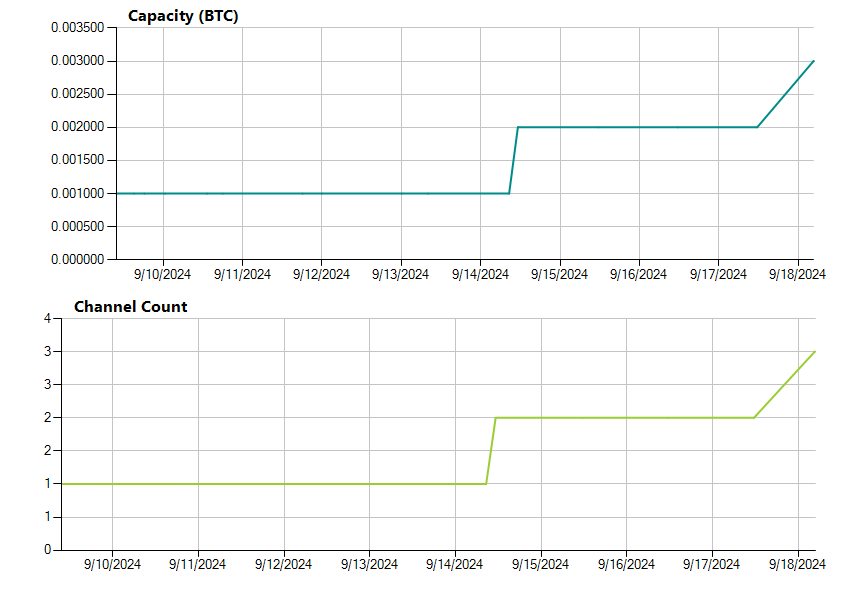Select the 9/14/2024 date on the Capacity axis
This screenshot has height=600, width=860.
(480, 274)
